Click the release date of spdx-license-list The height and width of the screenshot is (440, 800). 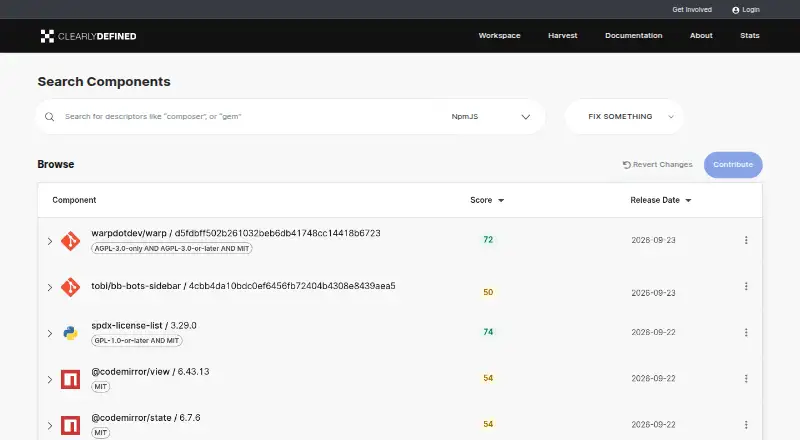[x=653, y=332]
